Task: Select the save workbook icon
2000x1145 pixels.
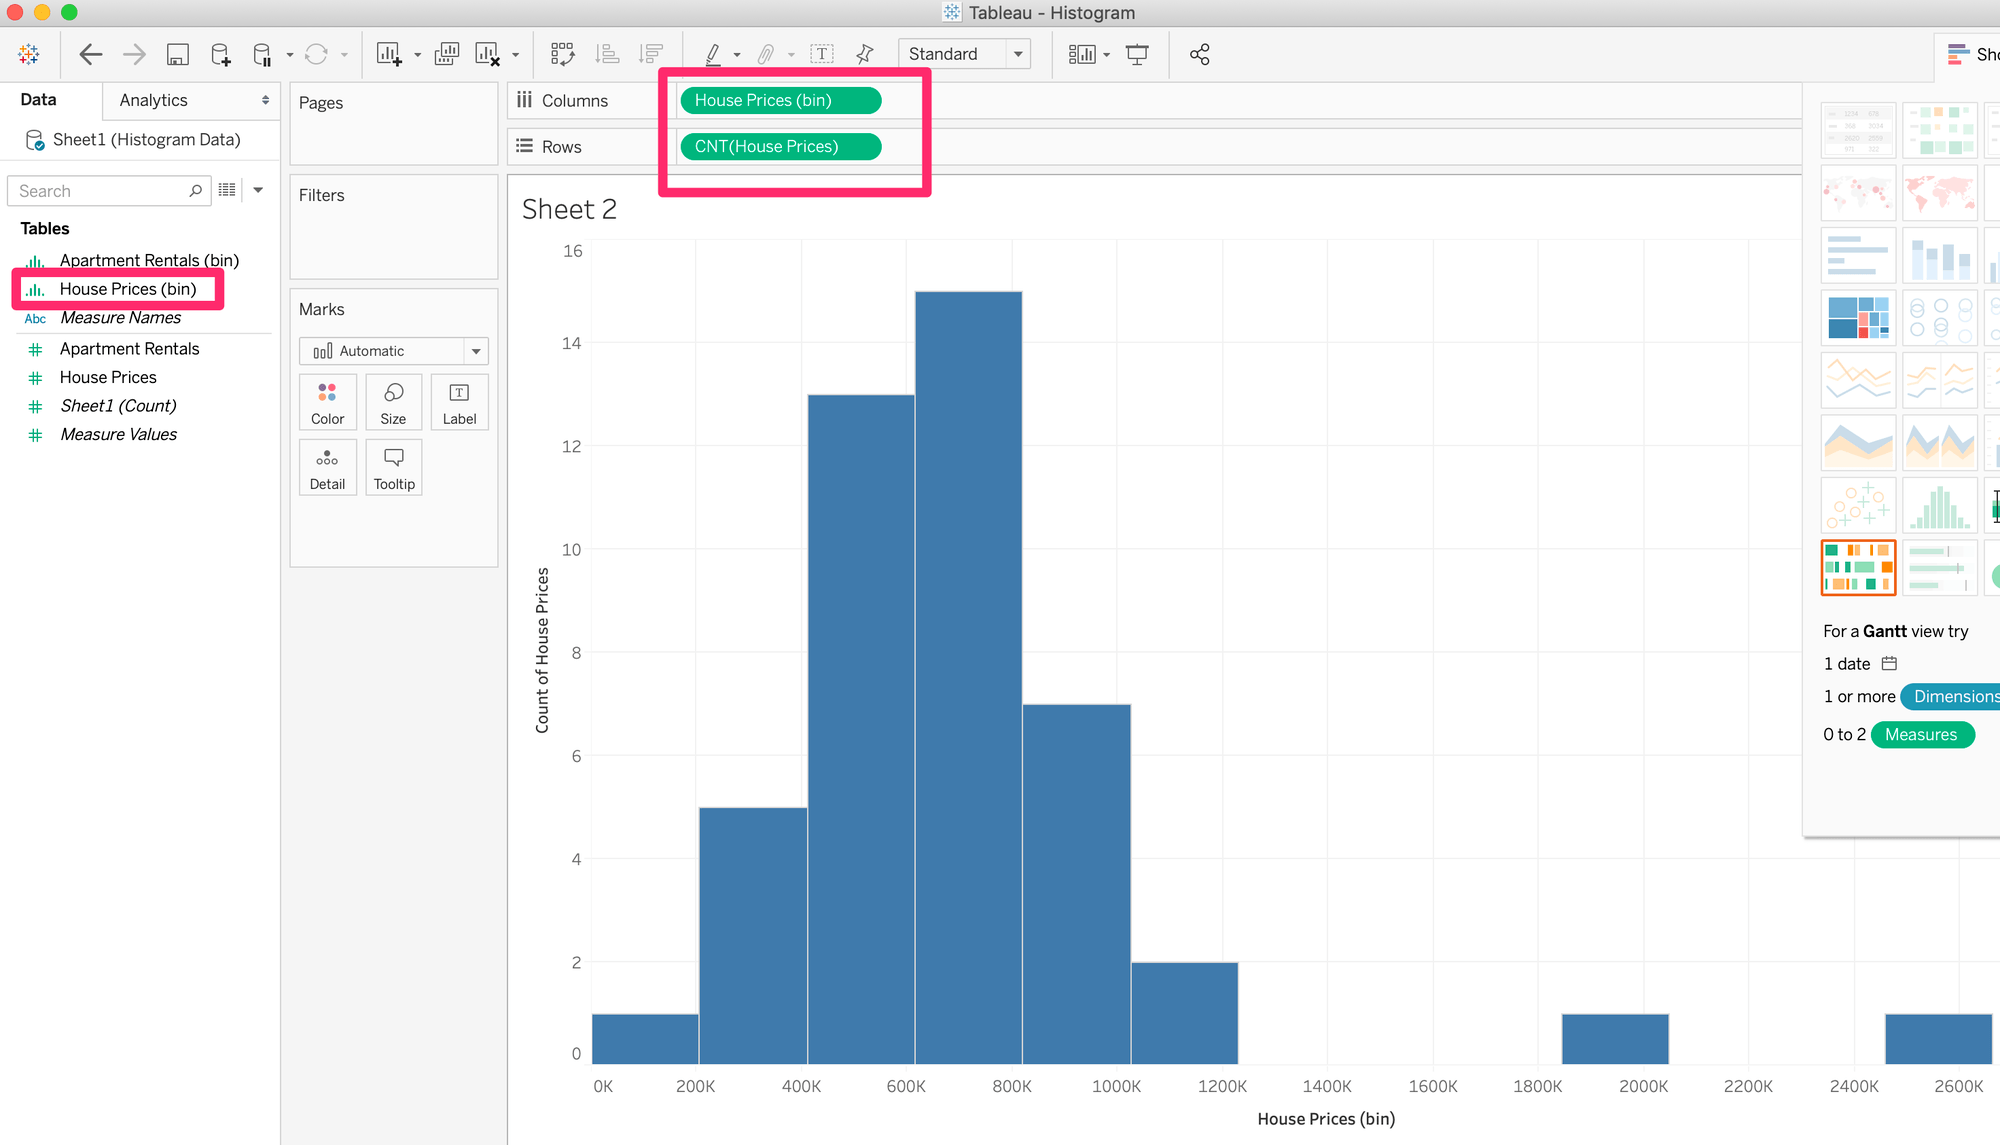Action: (x=179, y=54)
